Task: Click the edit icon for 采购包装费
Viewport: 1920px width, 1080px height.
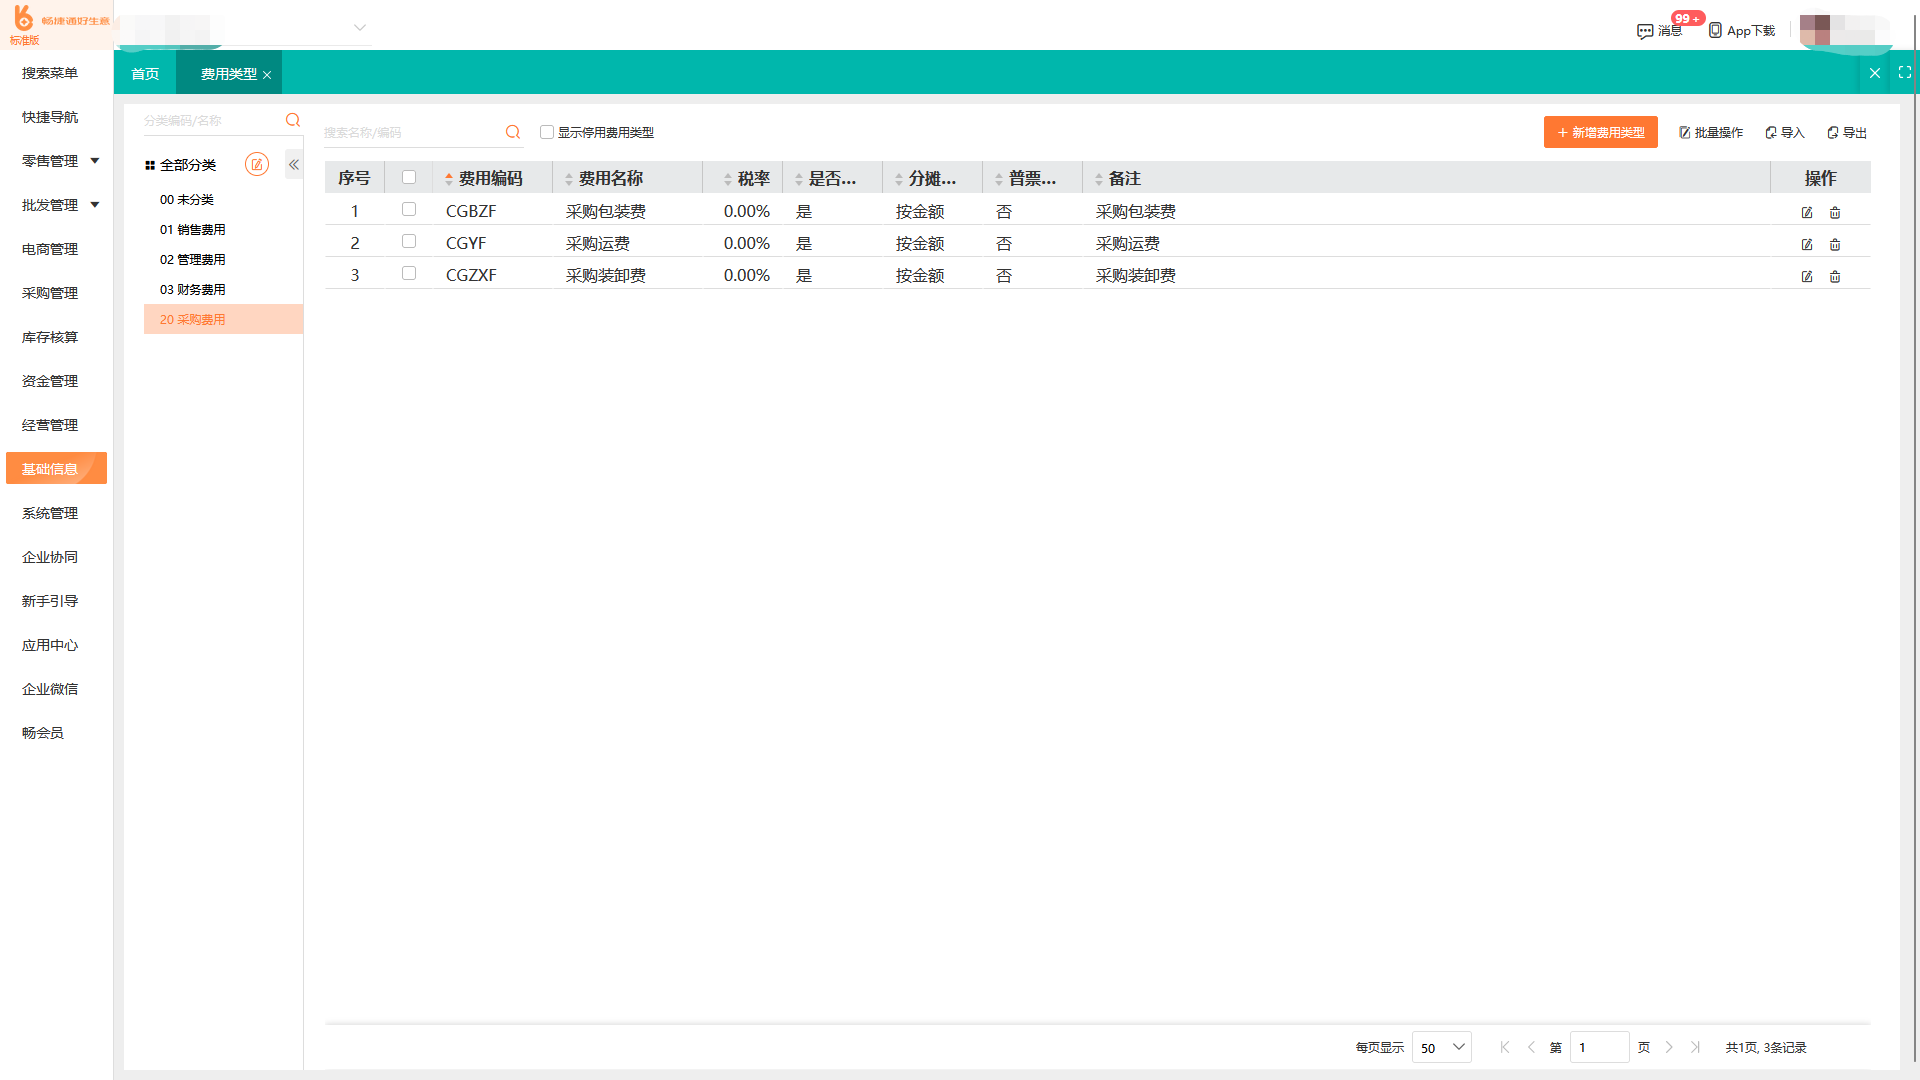Action: click(1807, 212)
